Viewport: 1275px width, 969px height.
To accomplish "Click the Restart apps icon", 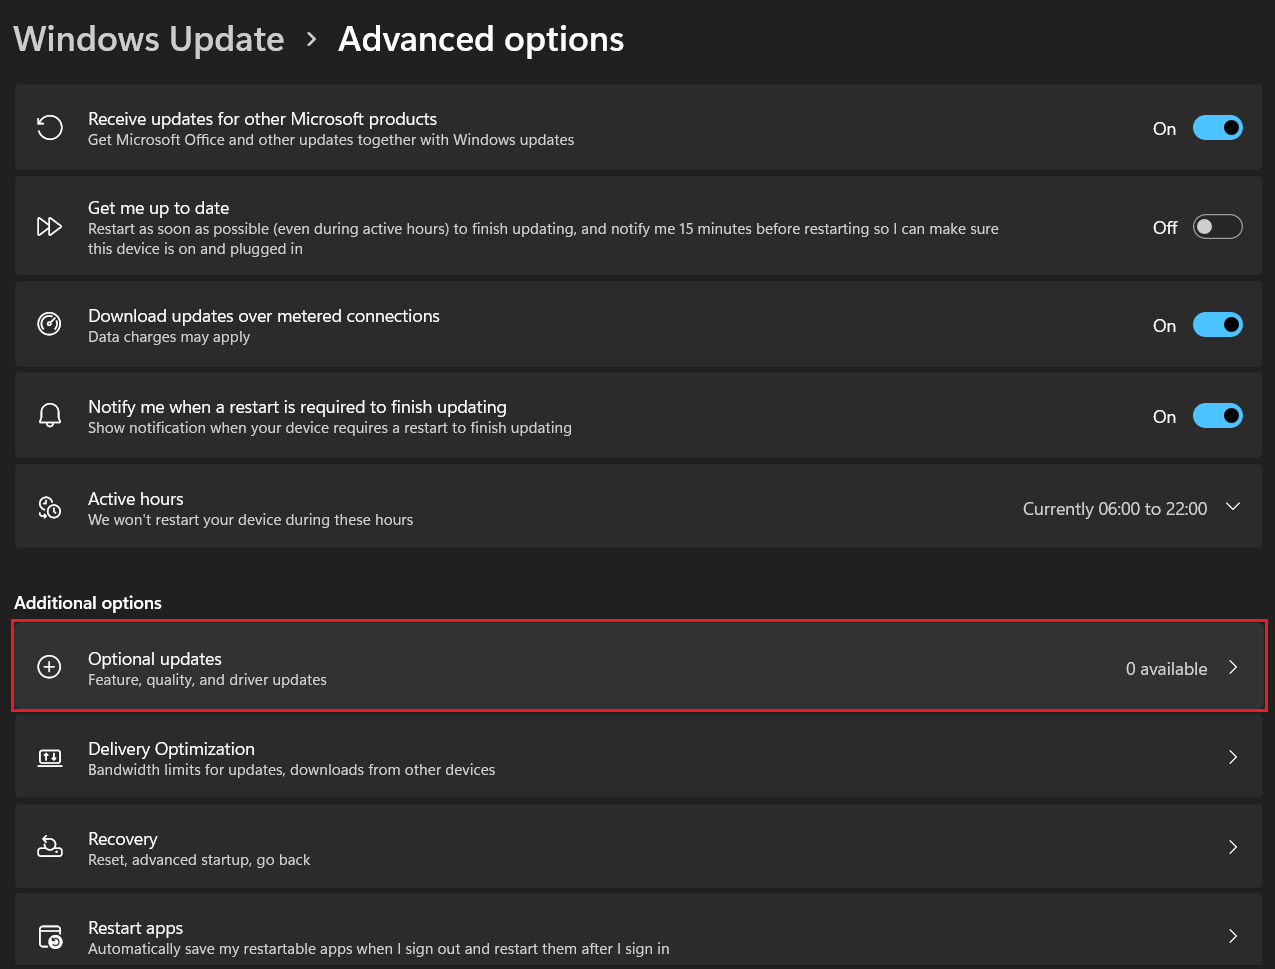I will coord(49,936).
